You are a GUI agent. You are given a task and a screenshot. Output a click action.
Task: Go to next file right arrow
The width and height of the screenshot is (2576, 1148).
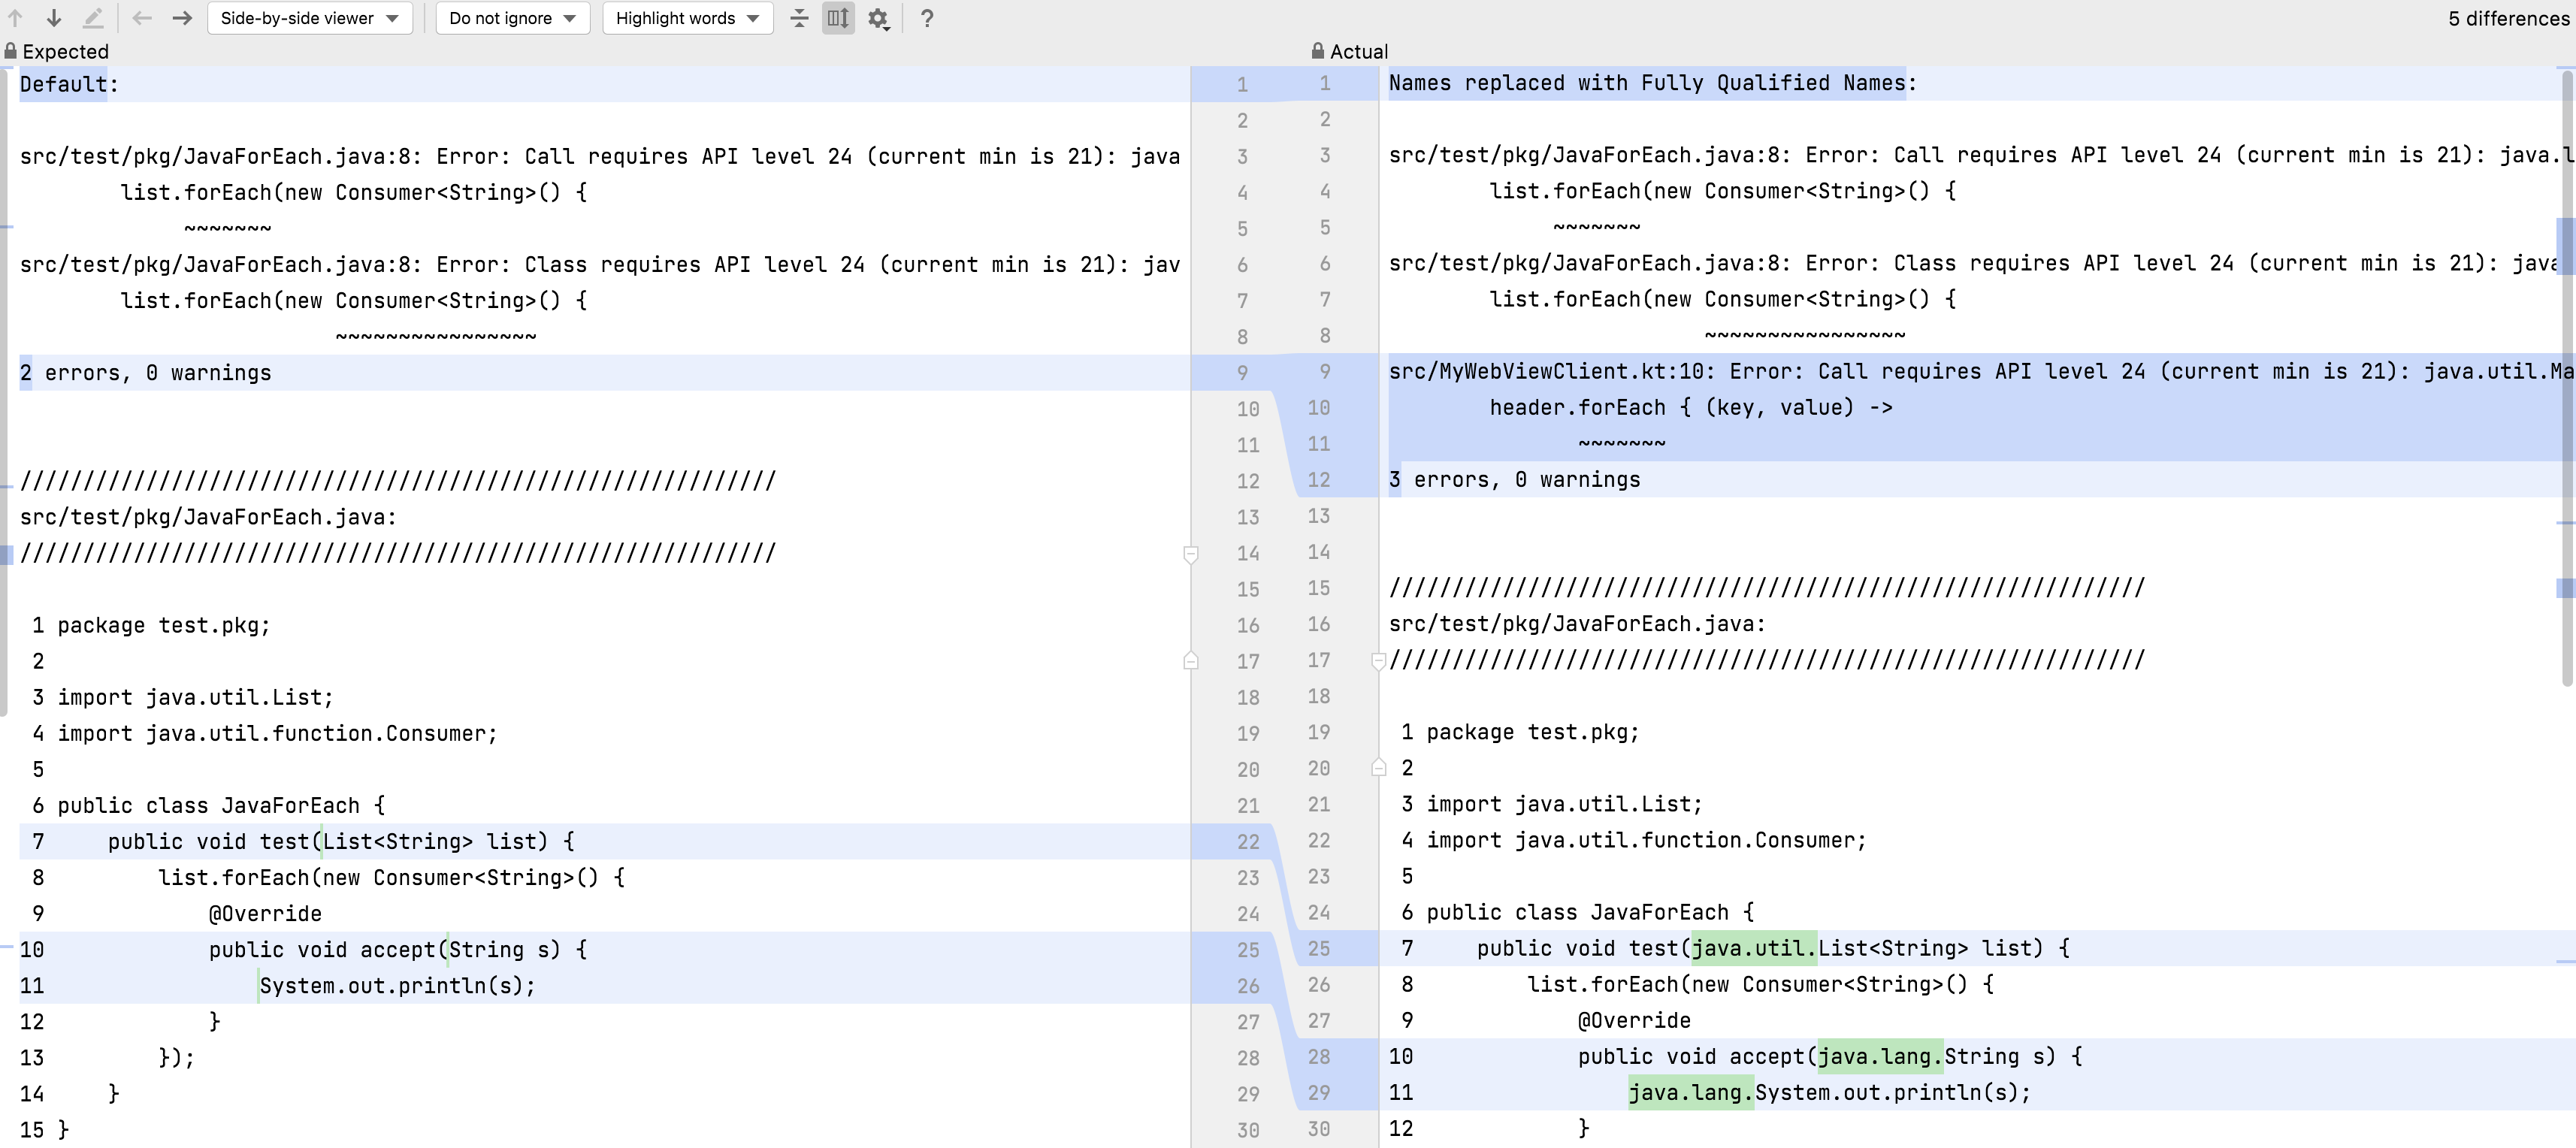point(181,18)
